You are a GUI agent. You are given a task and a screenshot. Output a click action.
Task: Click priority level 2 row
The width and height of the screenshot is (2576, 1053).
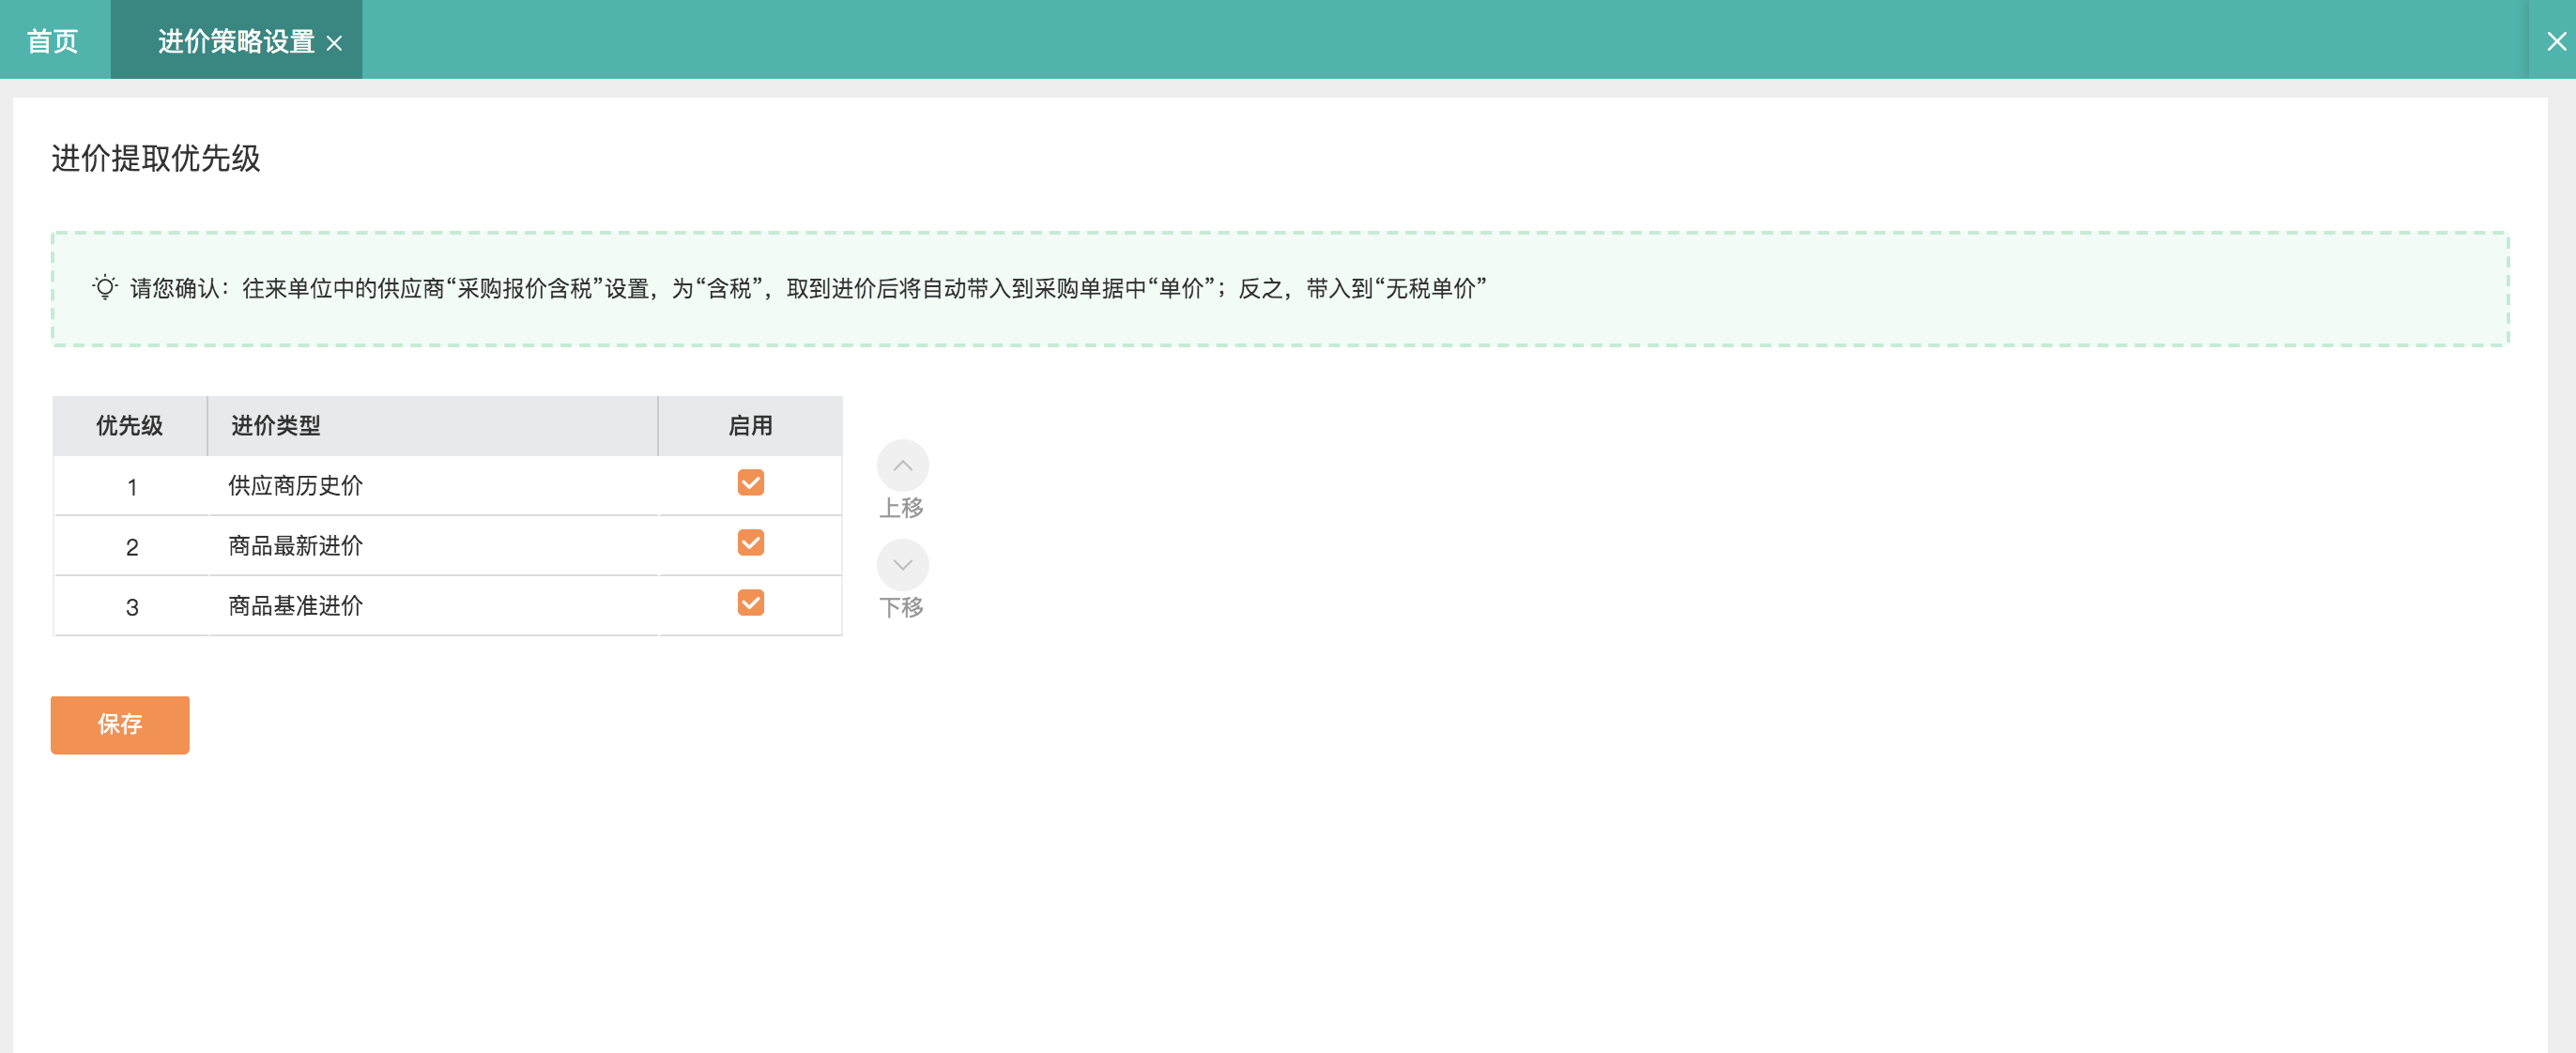[x=443, y=545]
